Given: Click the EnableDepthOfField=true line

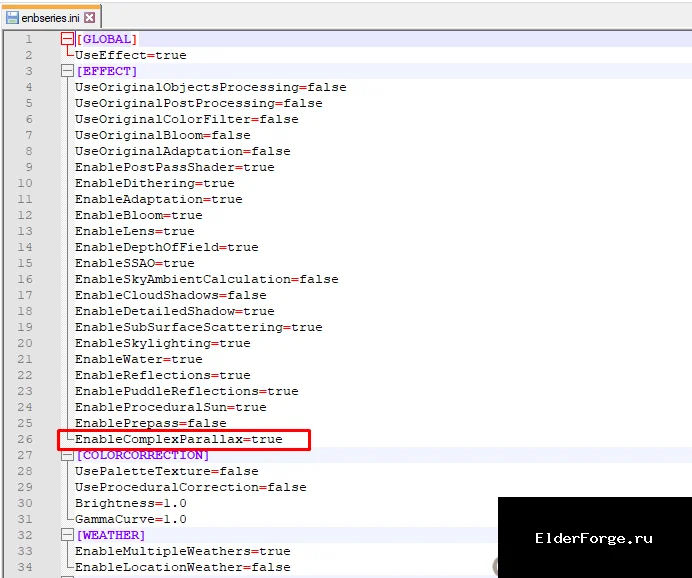Looking at the screenshot, I should pyautogui.click(x=166, y=247).
